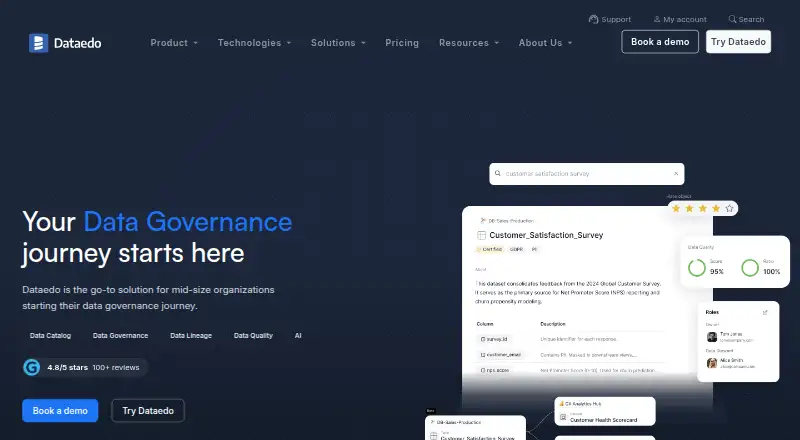Click Try Dataedo in the header
Viewport: 800px width, 440px height.
pyautogui.click(x=738, y=42)
